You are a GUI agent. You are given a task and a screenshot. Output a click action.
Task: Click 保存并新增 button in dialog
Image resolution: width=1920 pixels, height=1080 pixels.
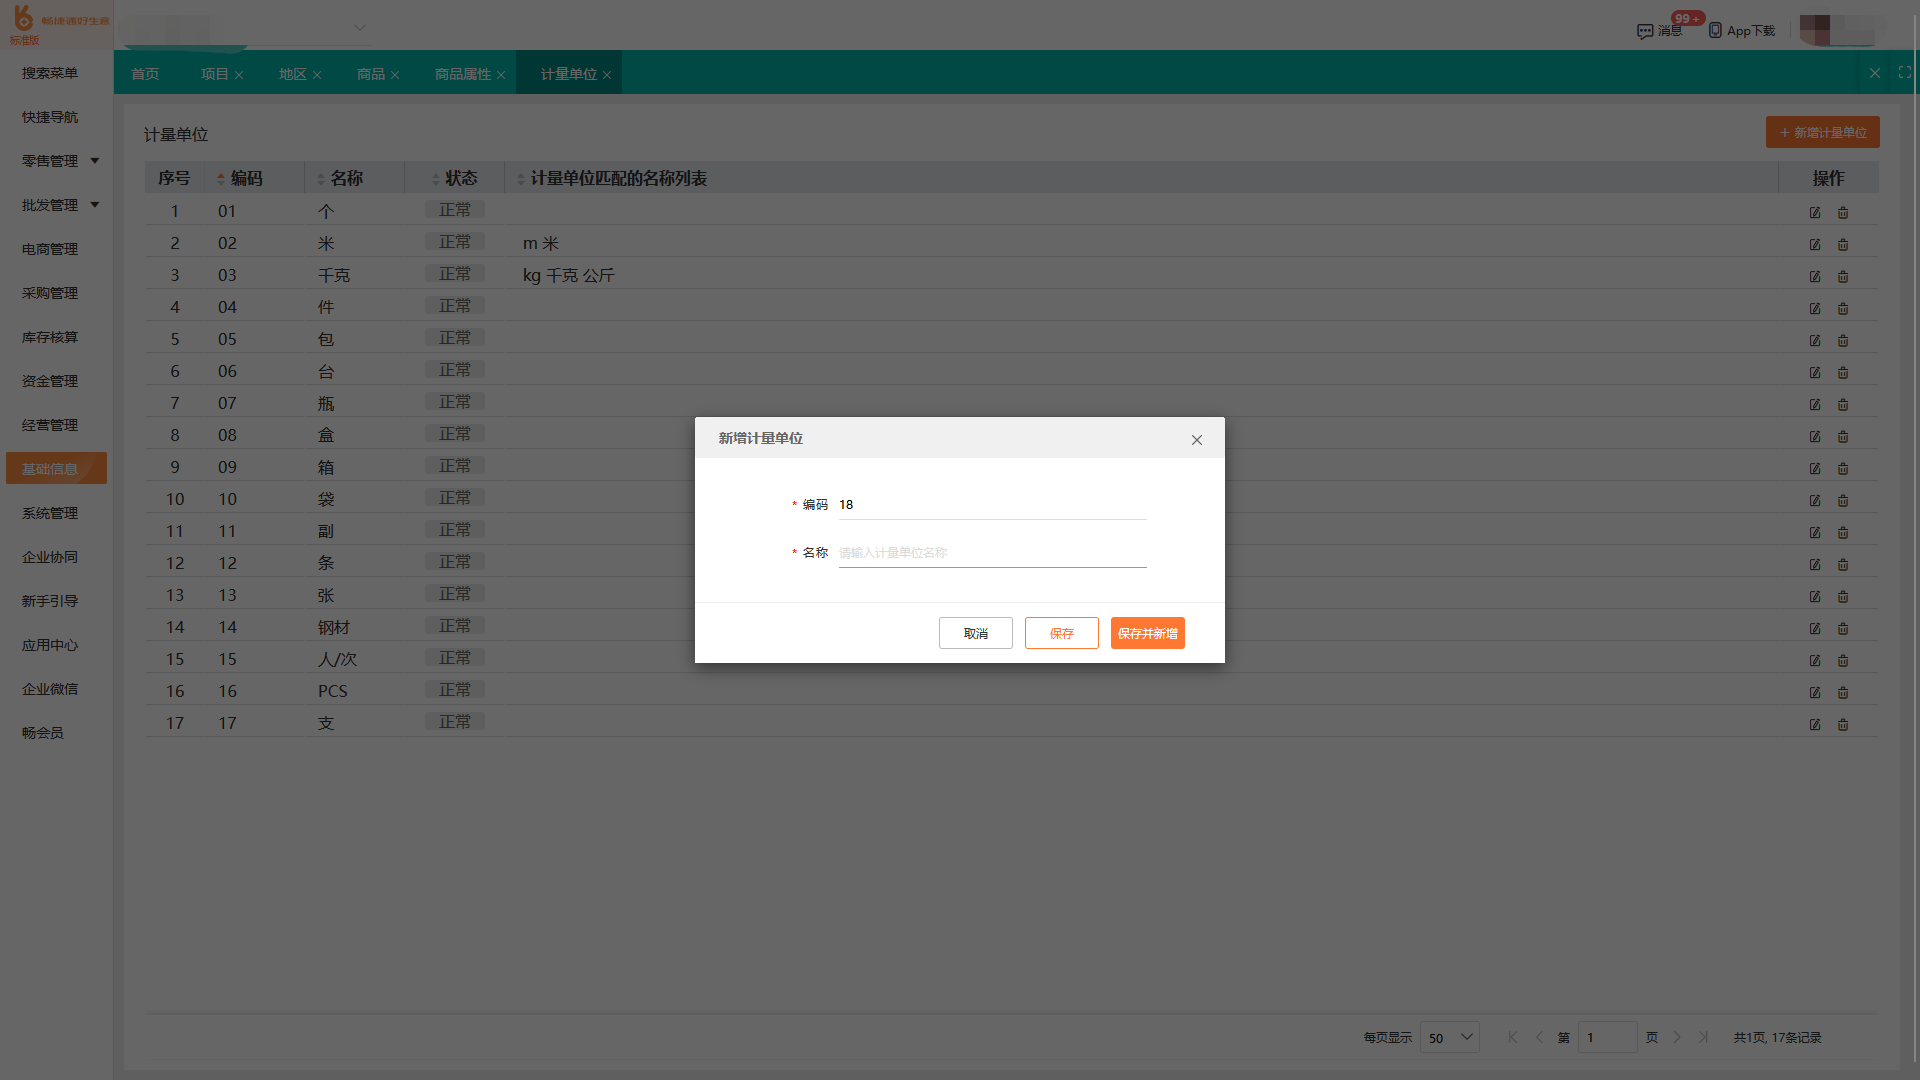(x=1146, y=633)
